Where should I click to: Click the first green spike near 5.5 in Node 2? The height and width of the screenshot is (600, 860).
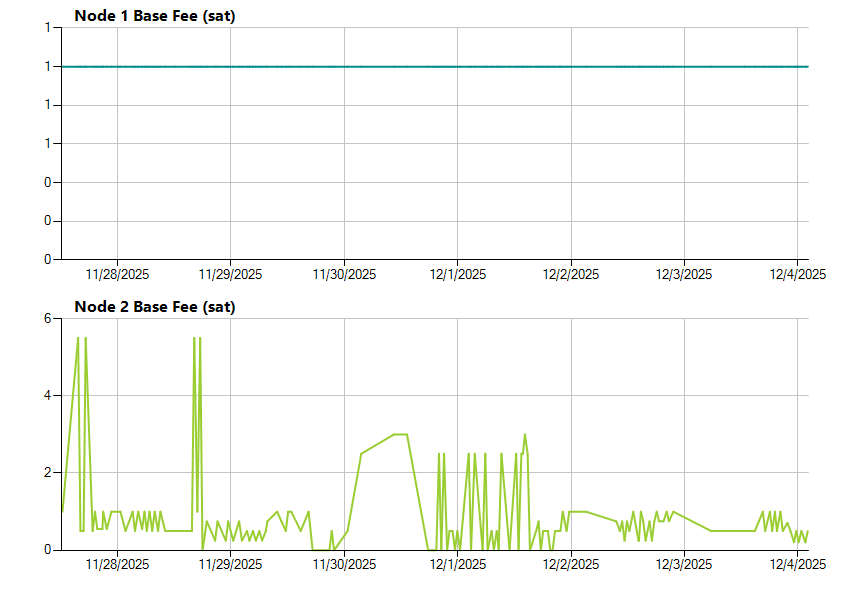click(78, 339)
